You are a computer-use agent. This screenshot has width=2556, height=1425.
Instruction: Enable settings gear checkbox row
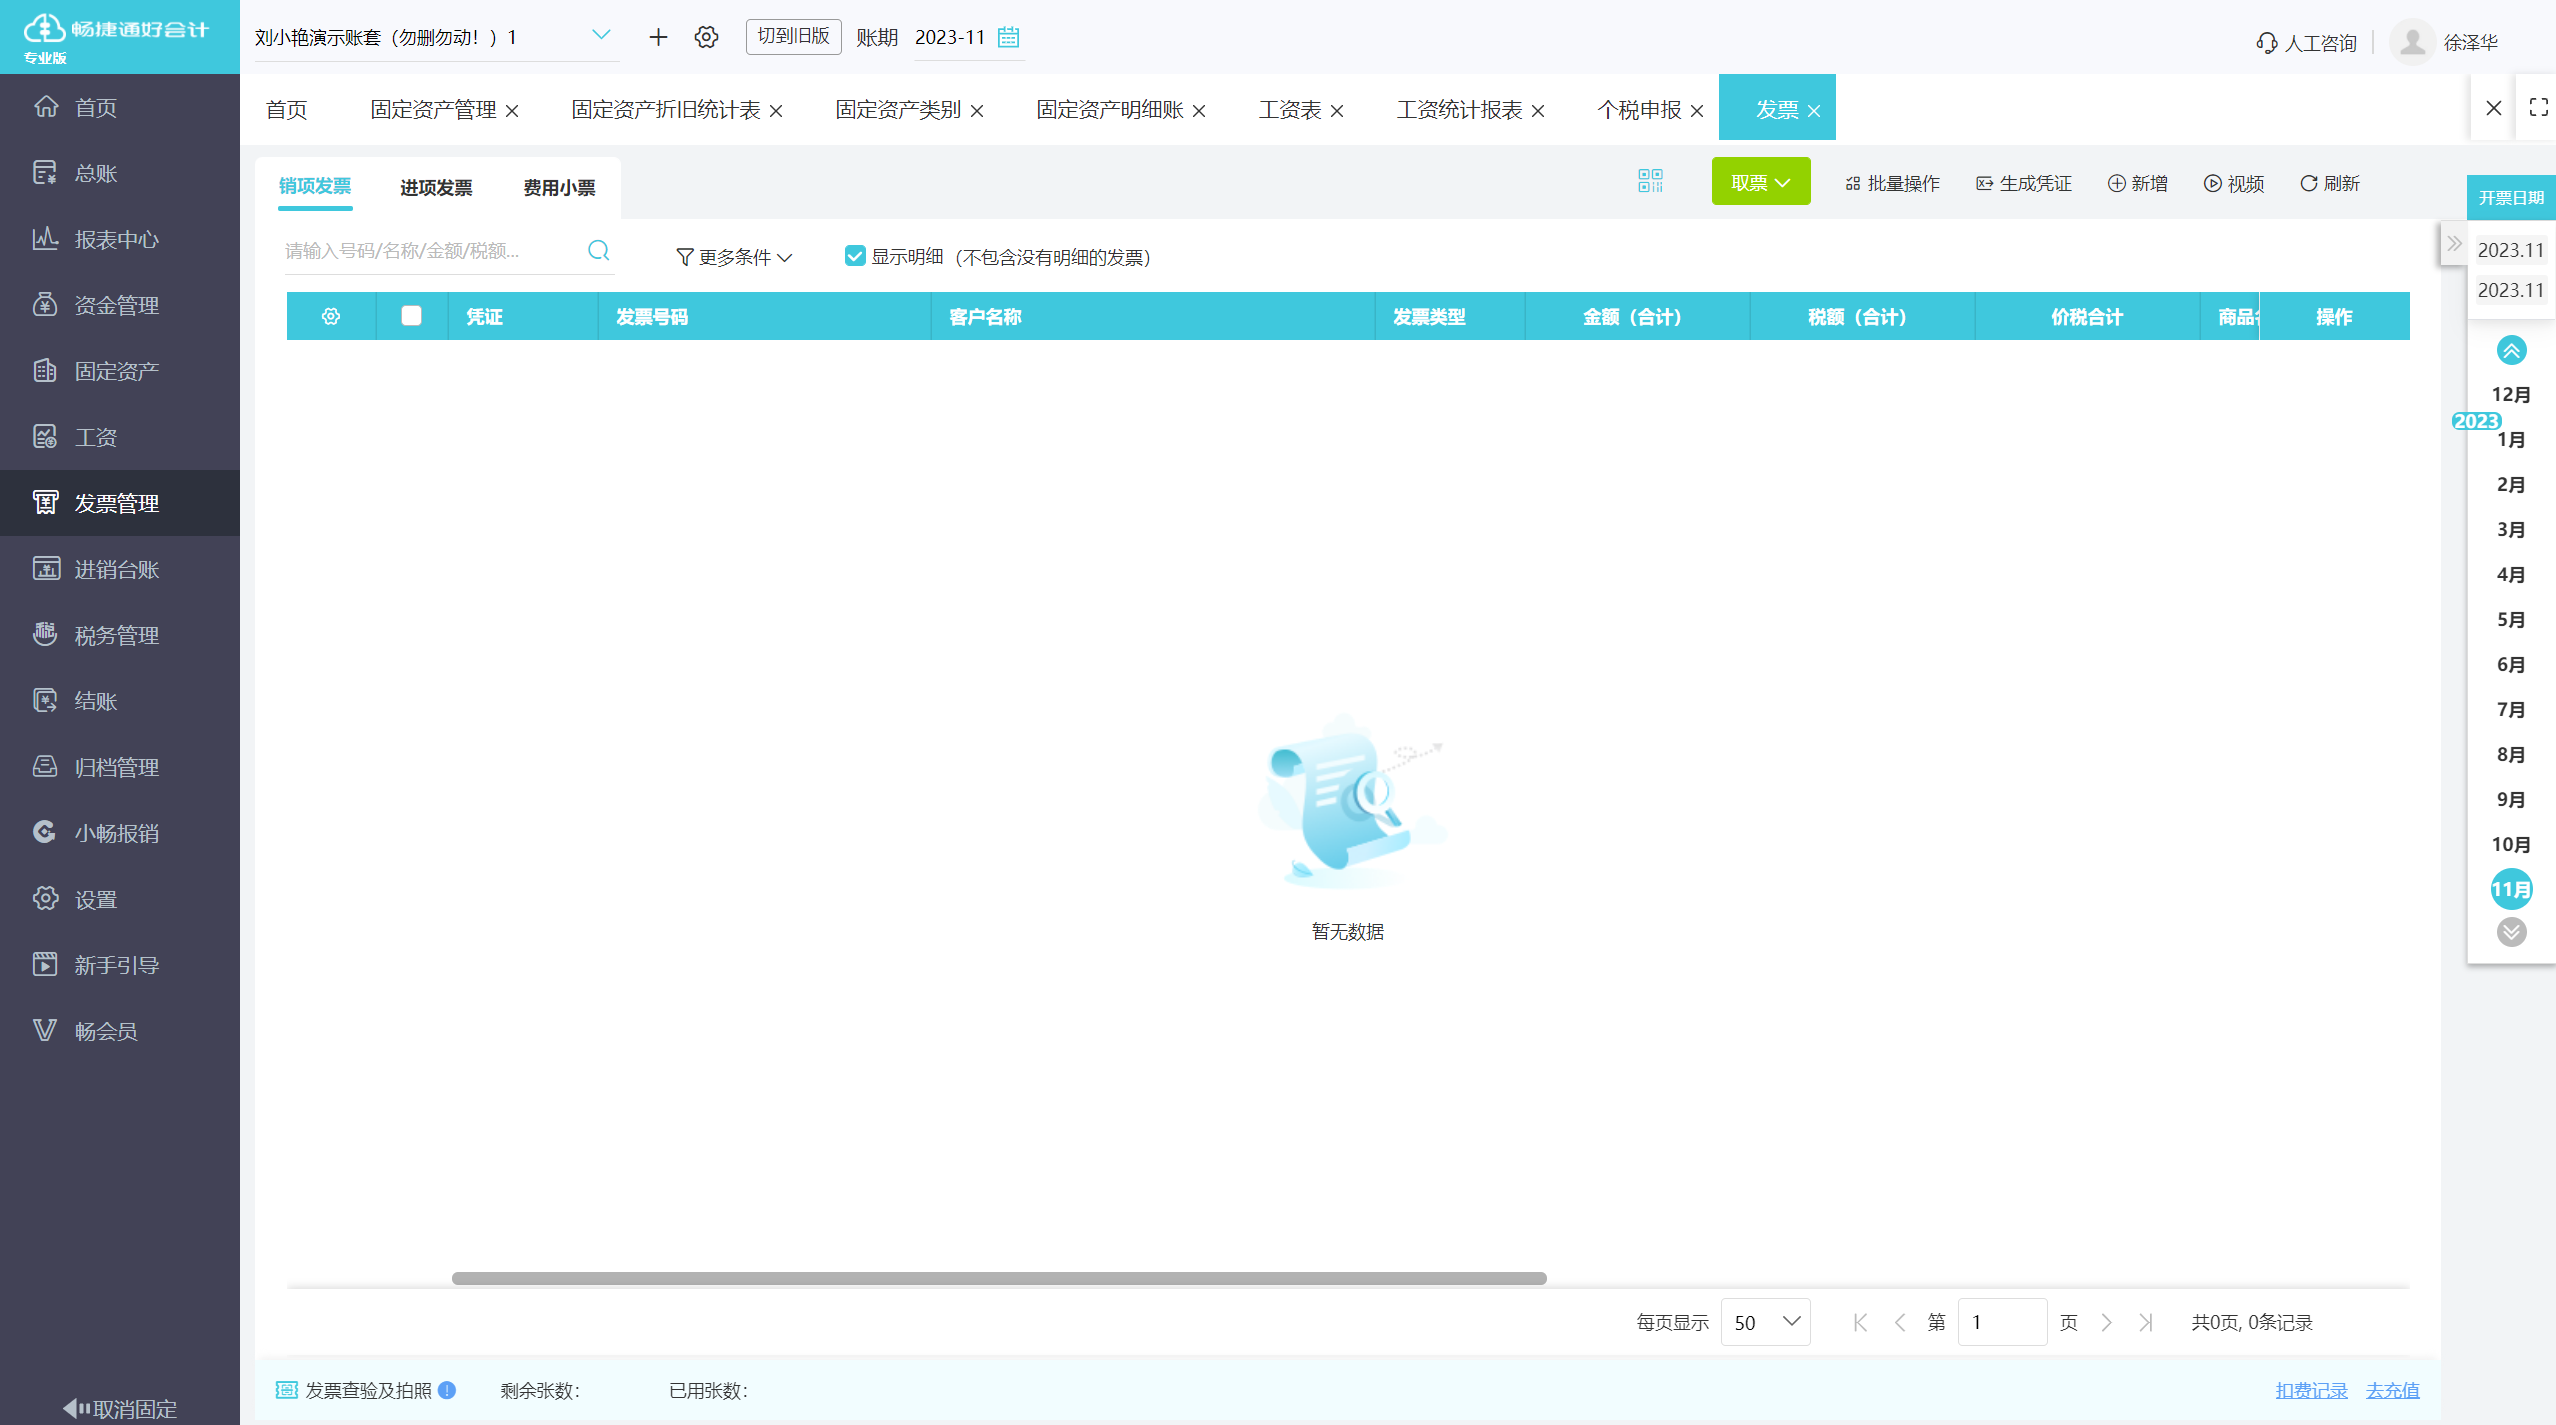[330, 318]
